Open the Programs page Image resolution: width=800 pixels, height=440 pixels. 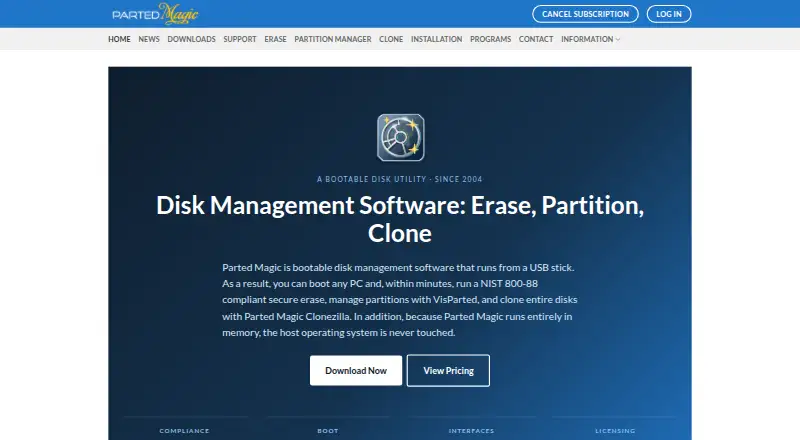coord(490,39)
